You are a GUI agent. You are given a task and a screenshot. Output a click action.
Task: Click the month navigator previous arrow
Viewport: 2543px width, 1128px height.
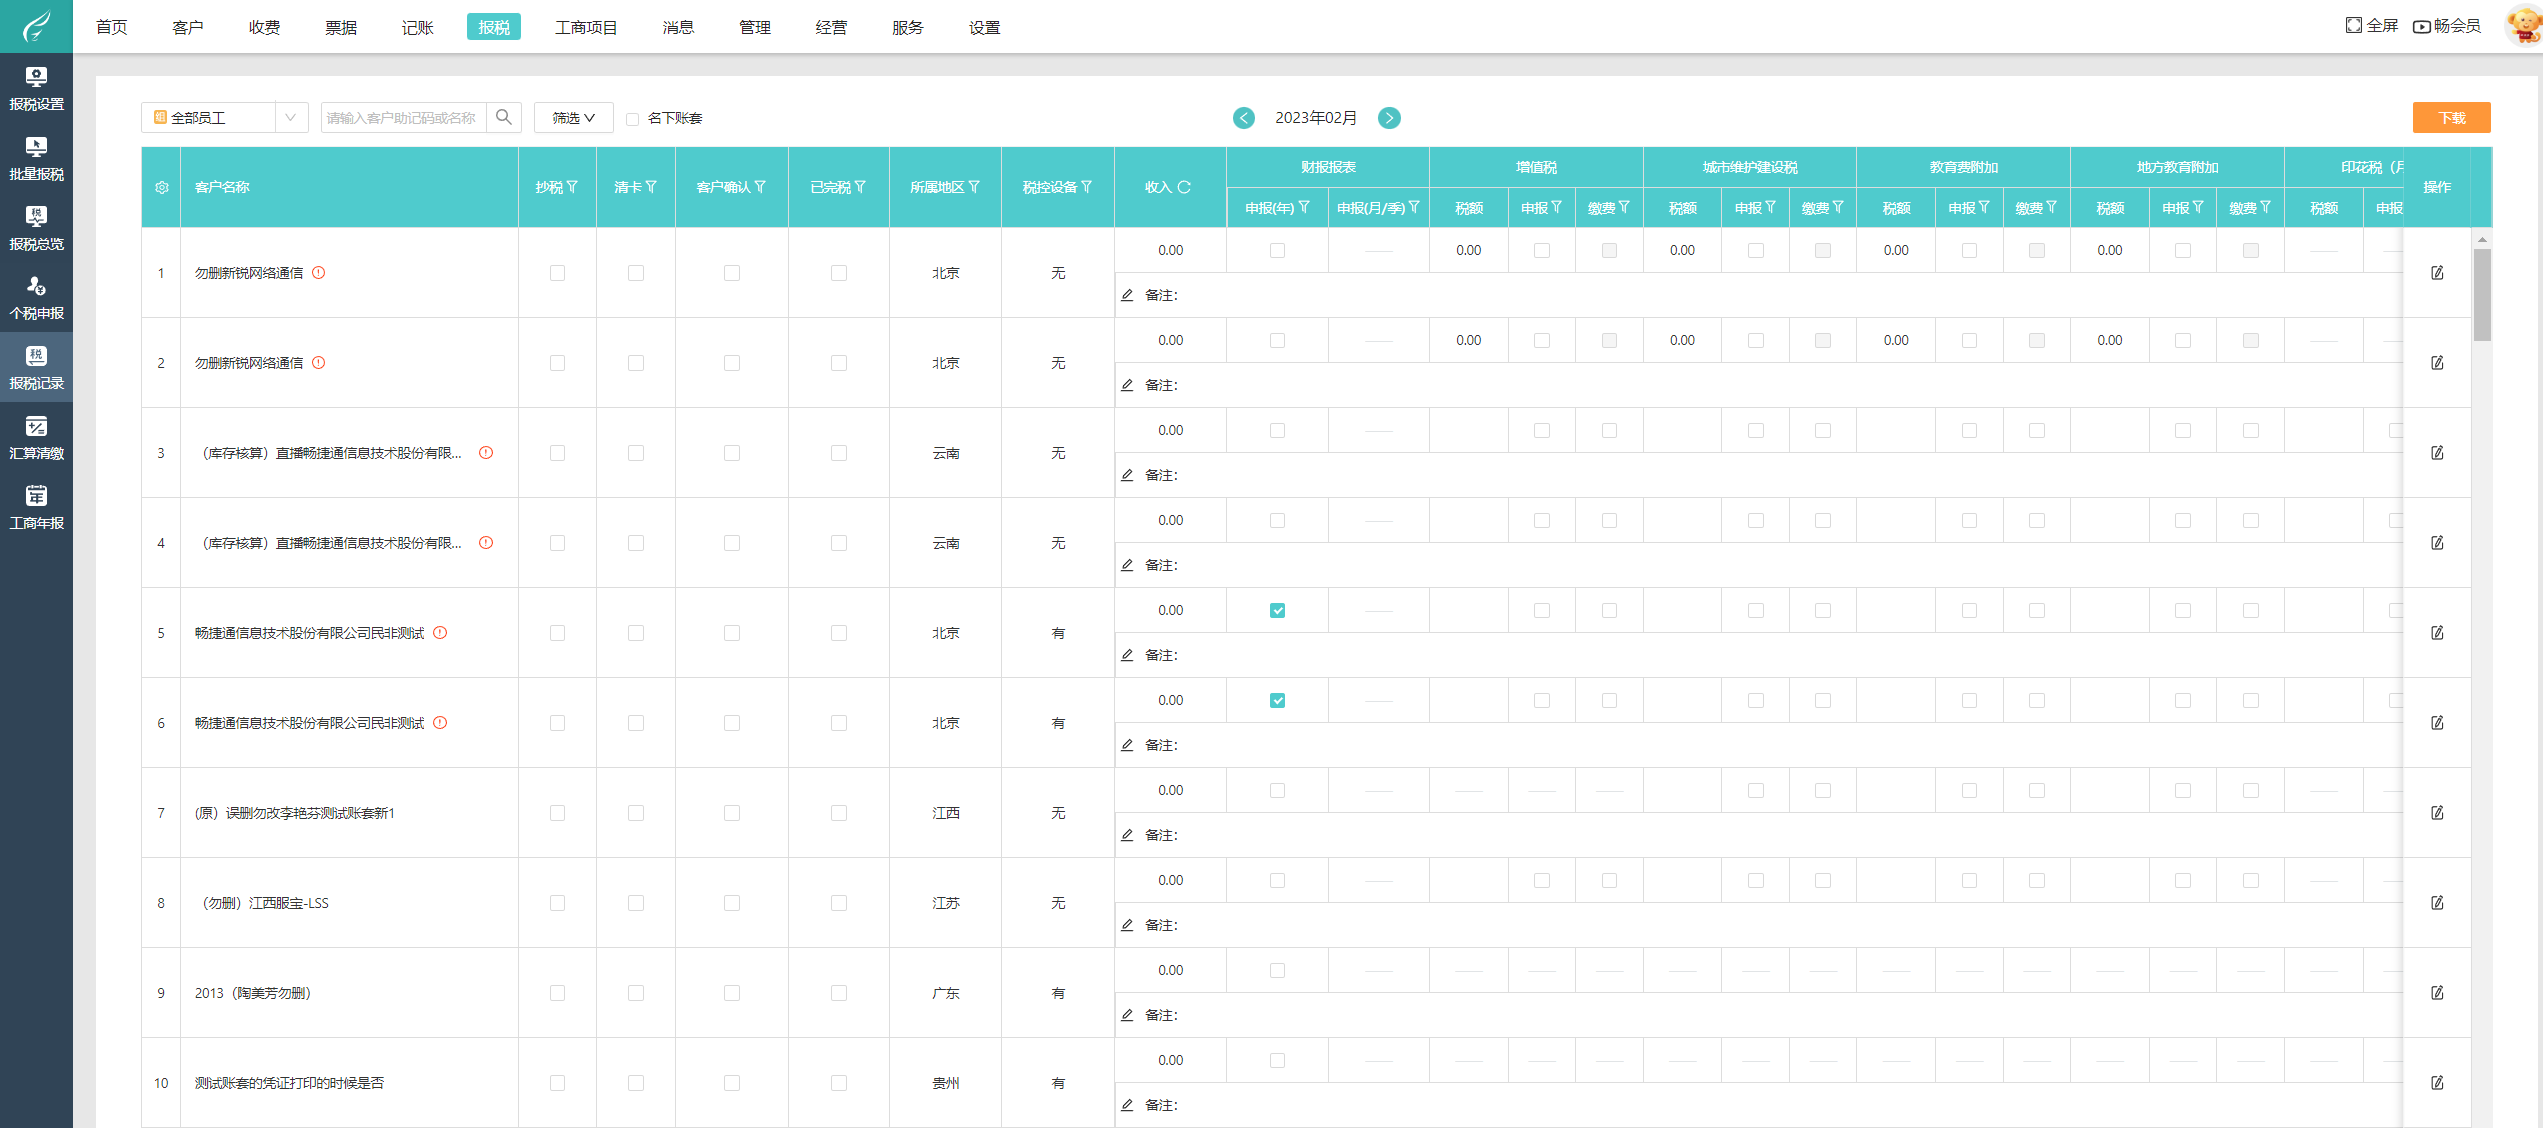(x=1242, y=117)
